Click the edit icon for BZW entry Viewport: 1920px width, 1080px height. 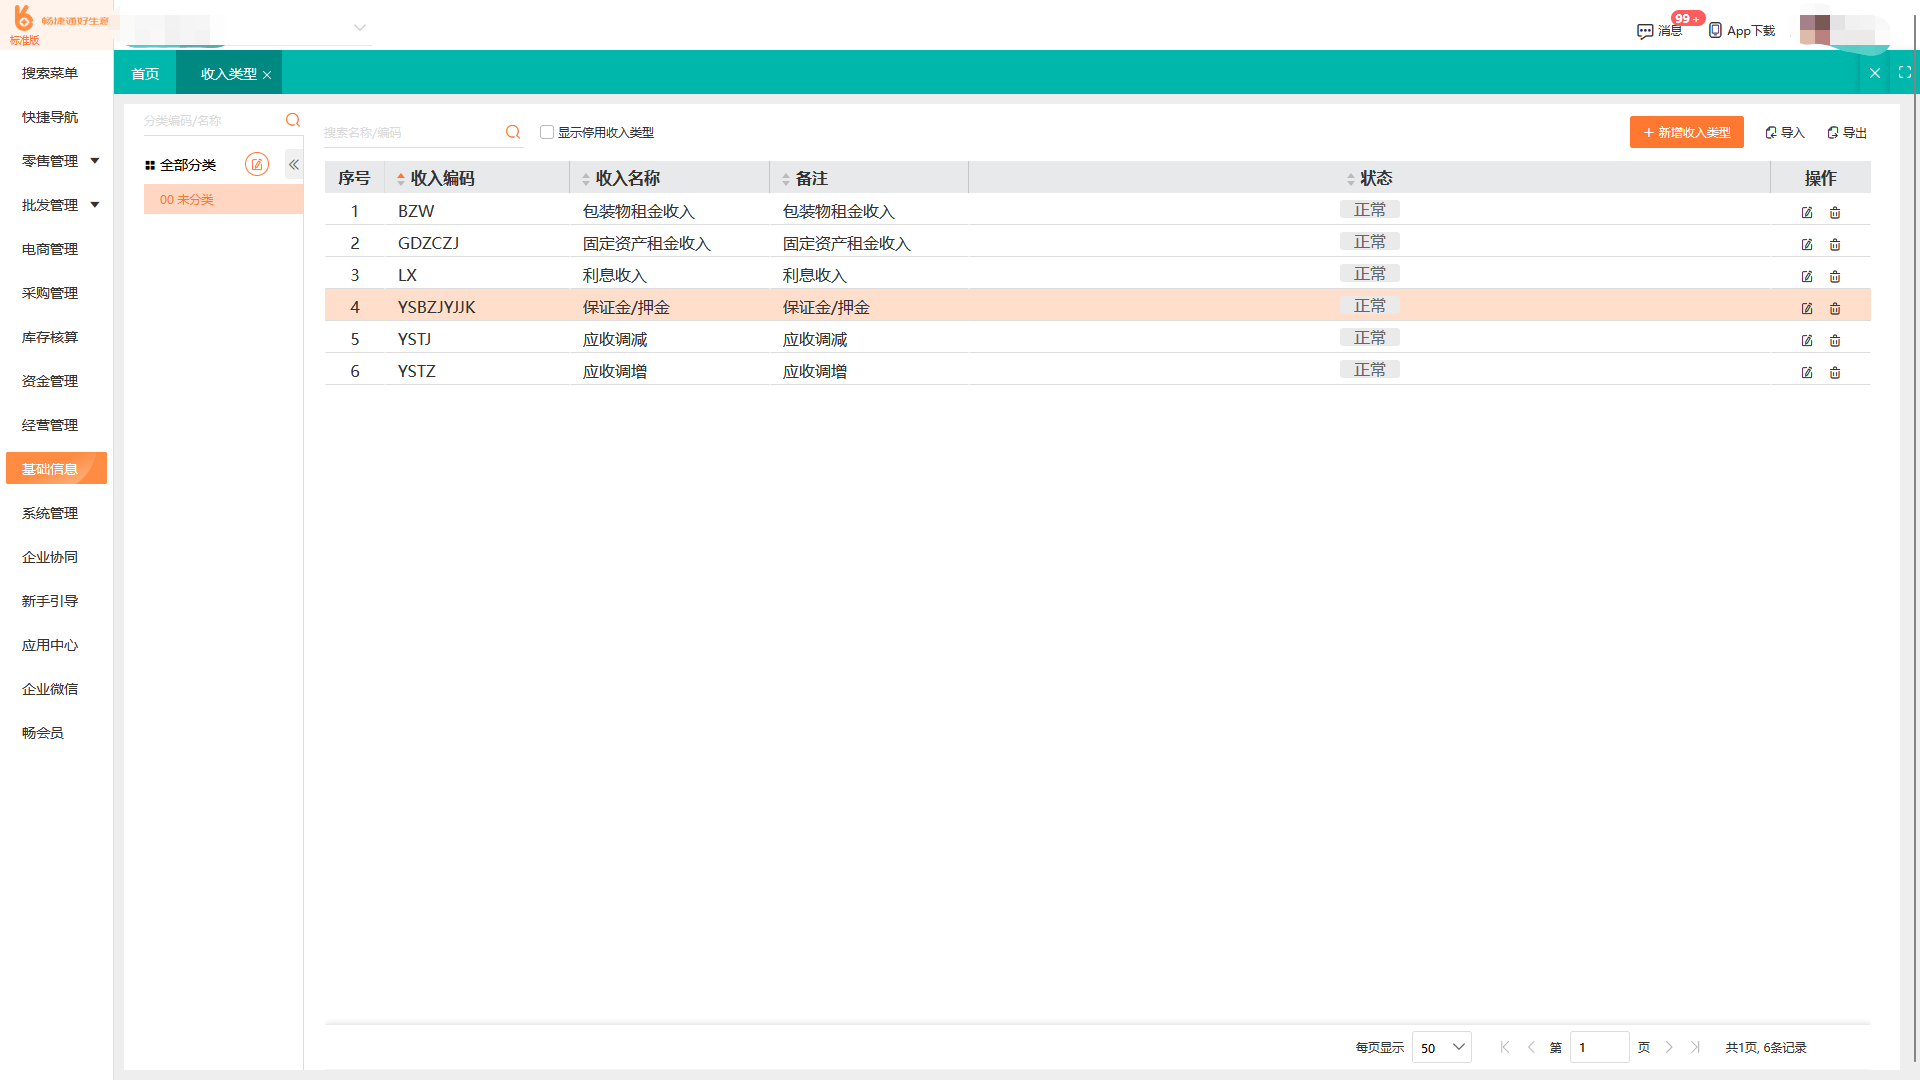[x=1807, y=211]
